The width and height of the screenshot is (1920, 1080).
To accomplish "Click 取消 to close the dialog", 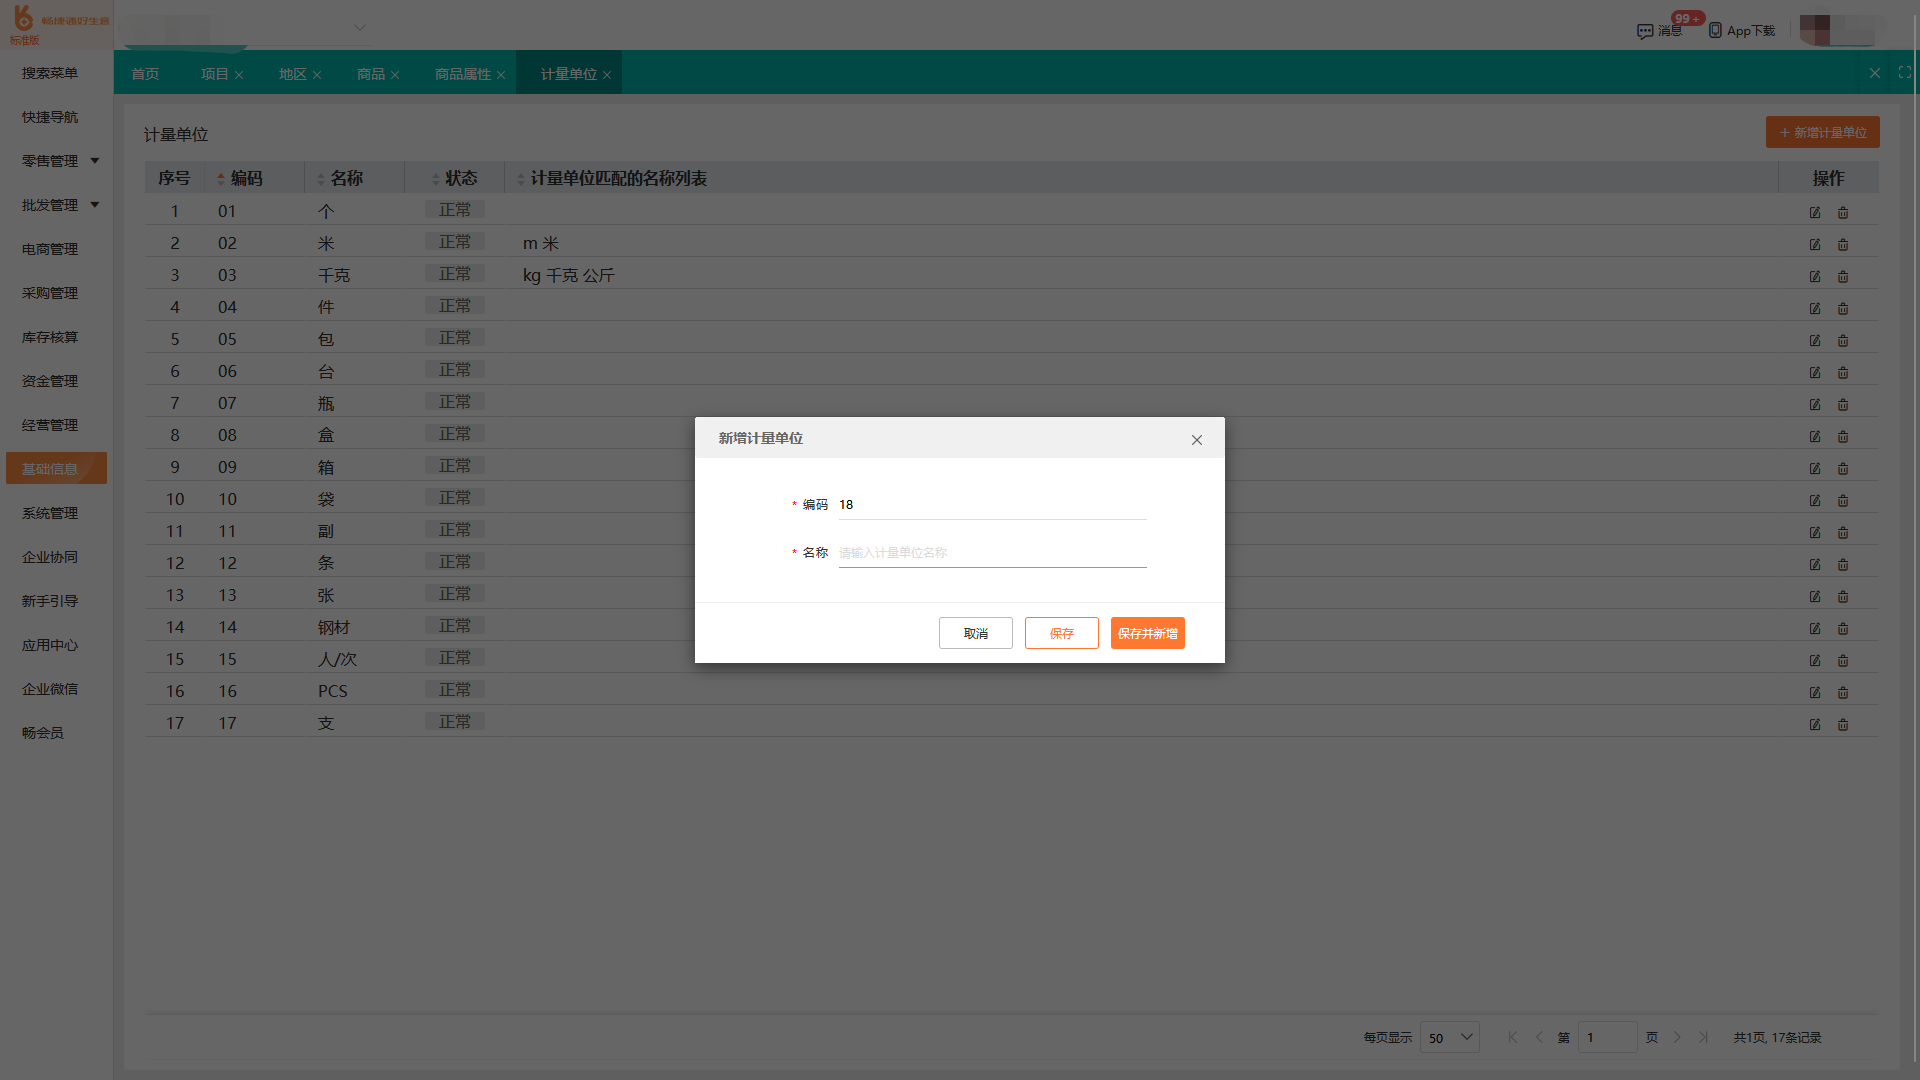I will click(x=976, y=633).
